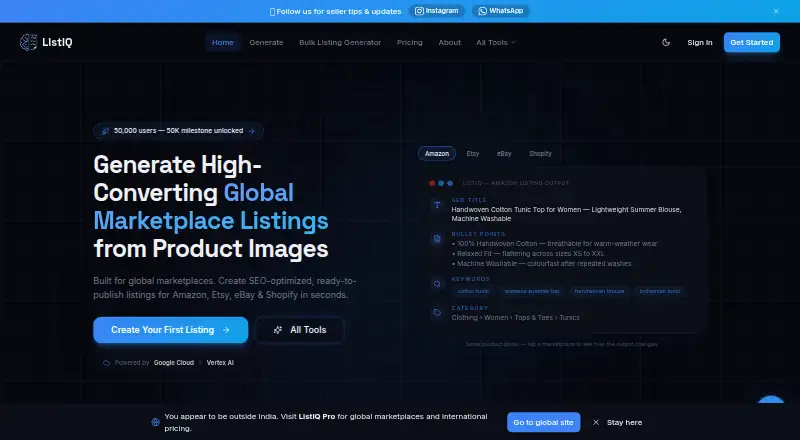Click globe icon in region notice
The height and width of the screenshot is (440, 800).
pos(156,422)
